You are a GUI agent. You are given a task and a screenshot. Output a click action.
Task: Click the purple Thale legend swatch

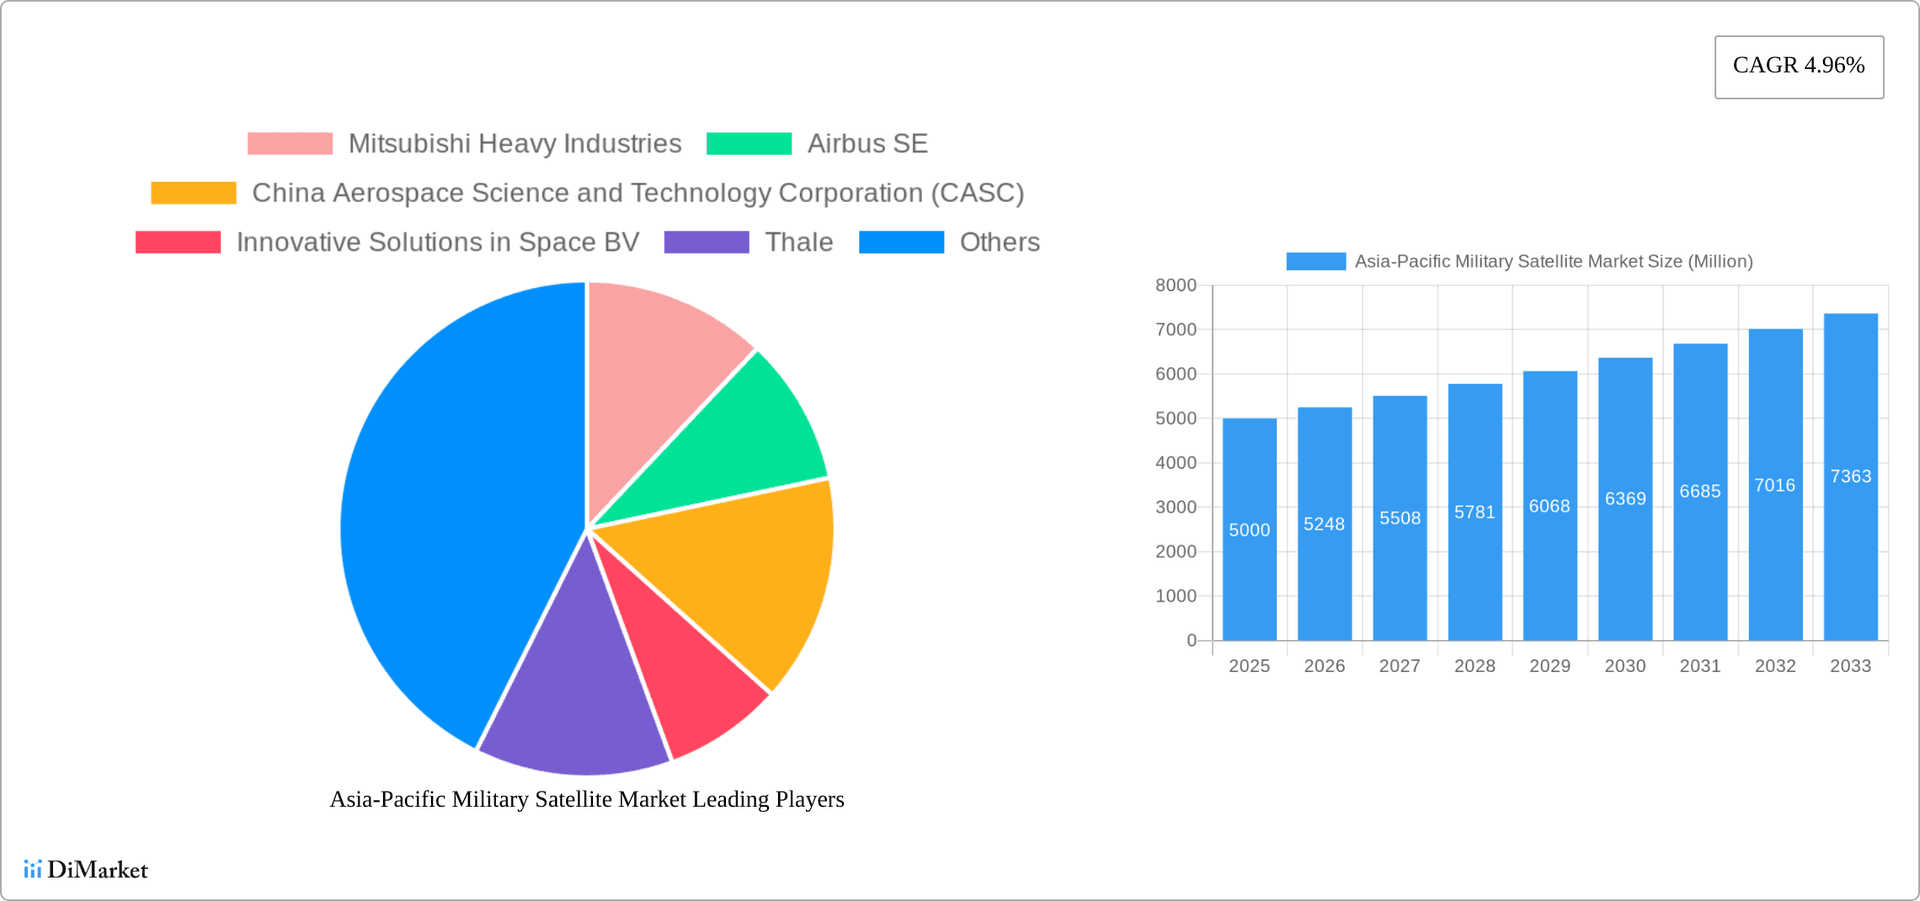click(x=707, y=242)
